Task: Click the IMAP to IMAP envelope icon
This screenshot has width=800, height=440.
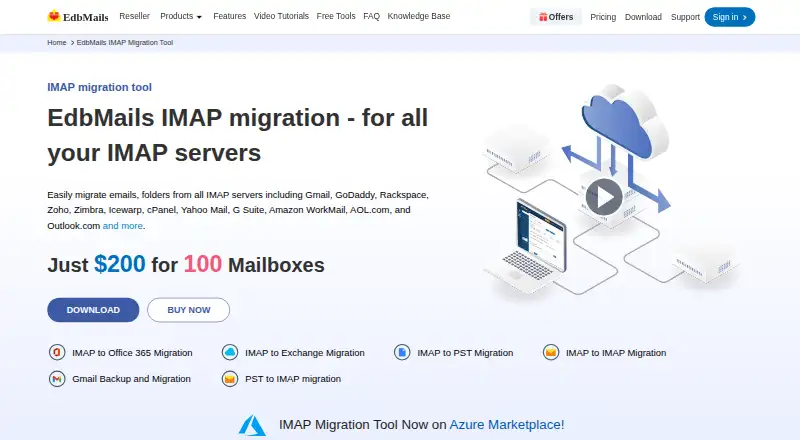Action: [551, 352]
